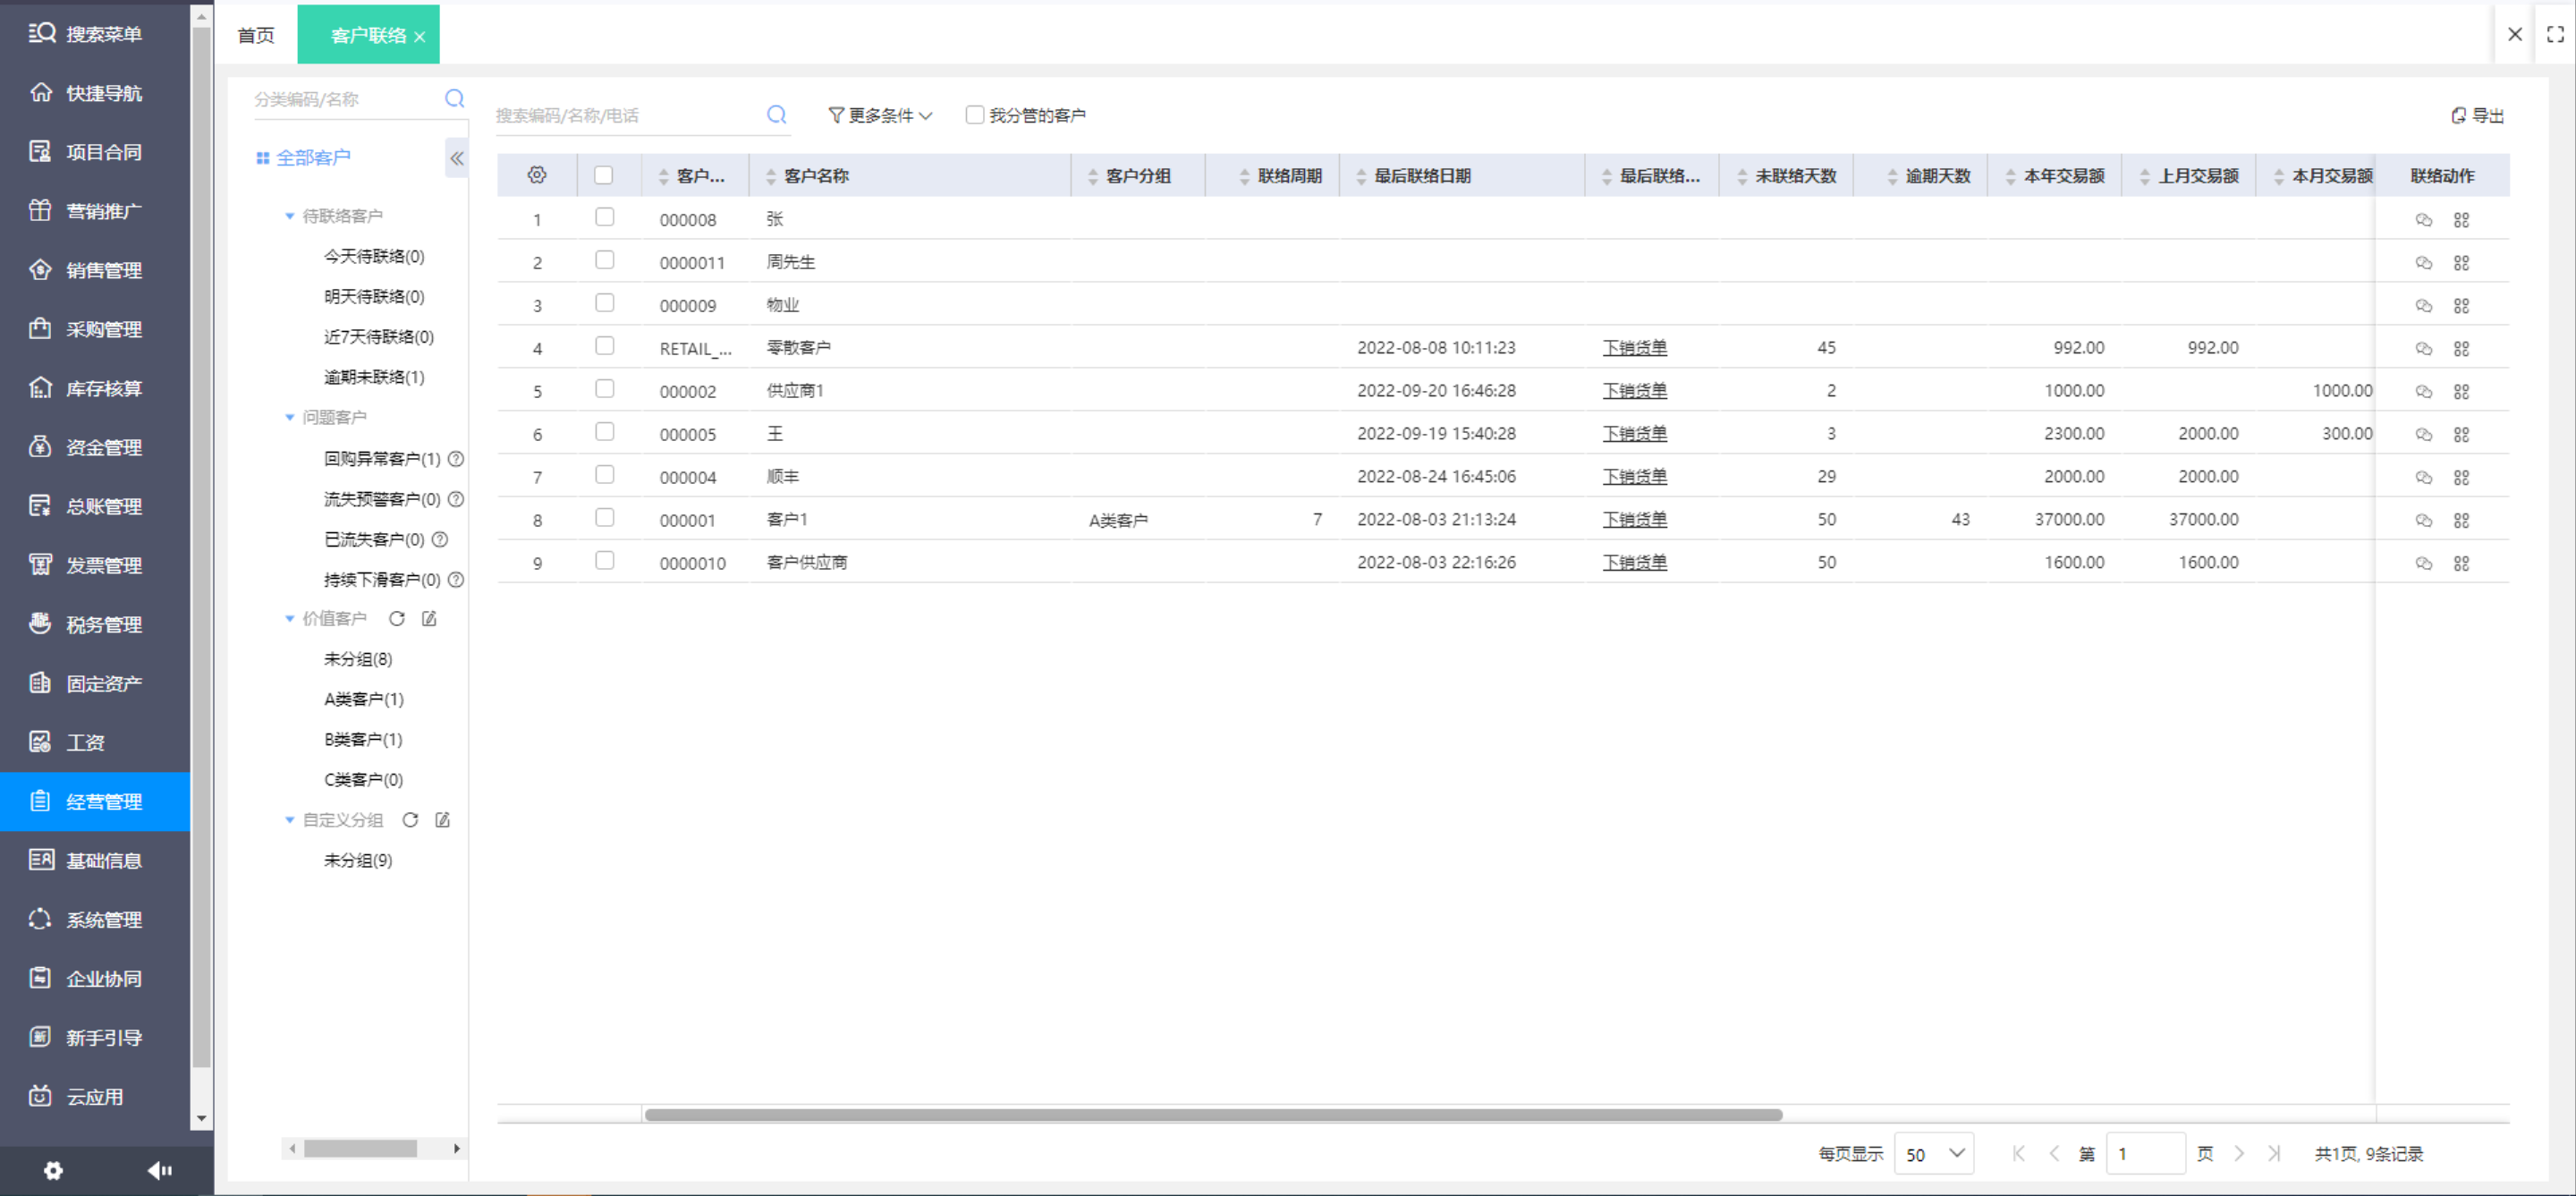
Task: Toggle 我分管的客户 checkbox
Action: tap(976, 115)
